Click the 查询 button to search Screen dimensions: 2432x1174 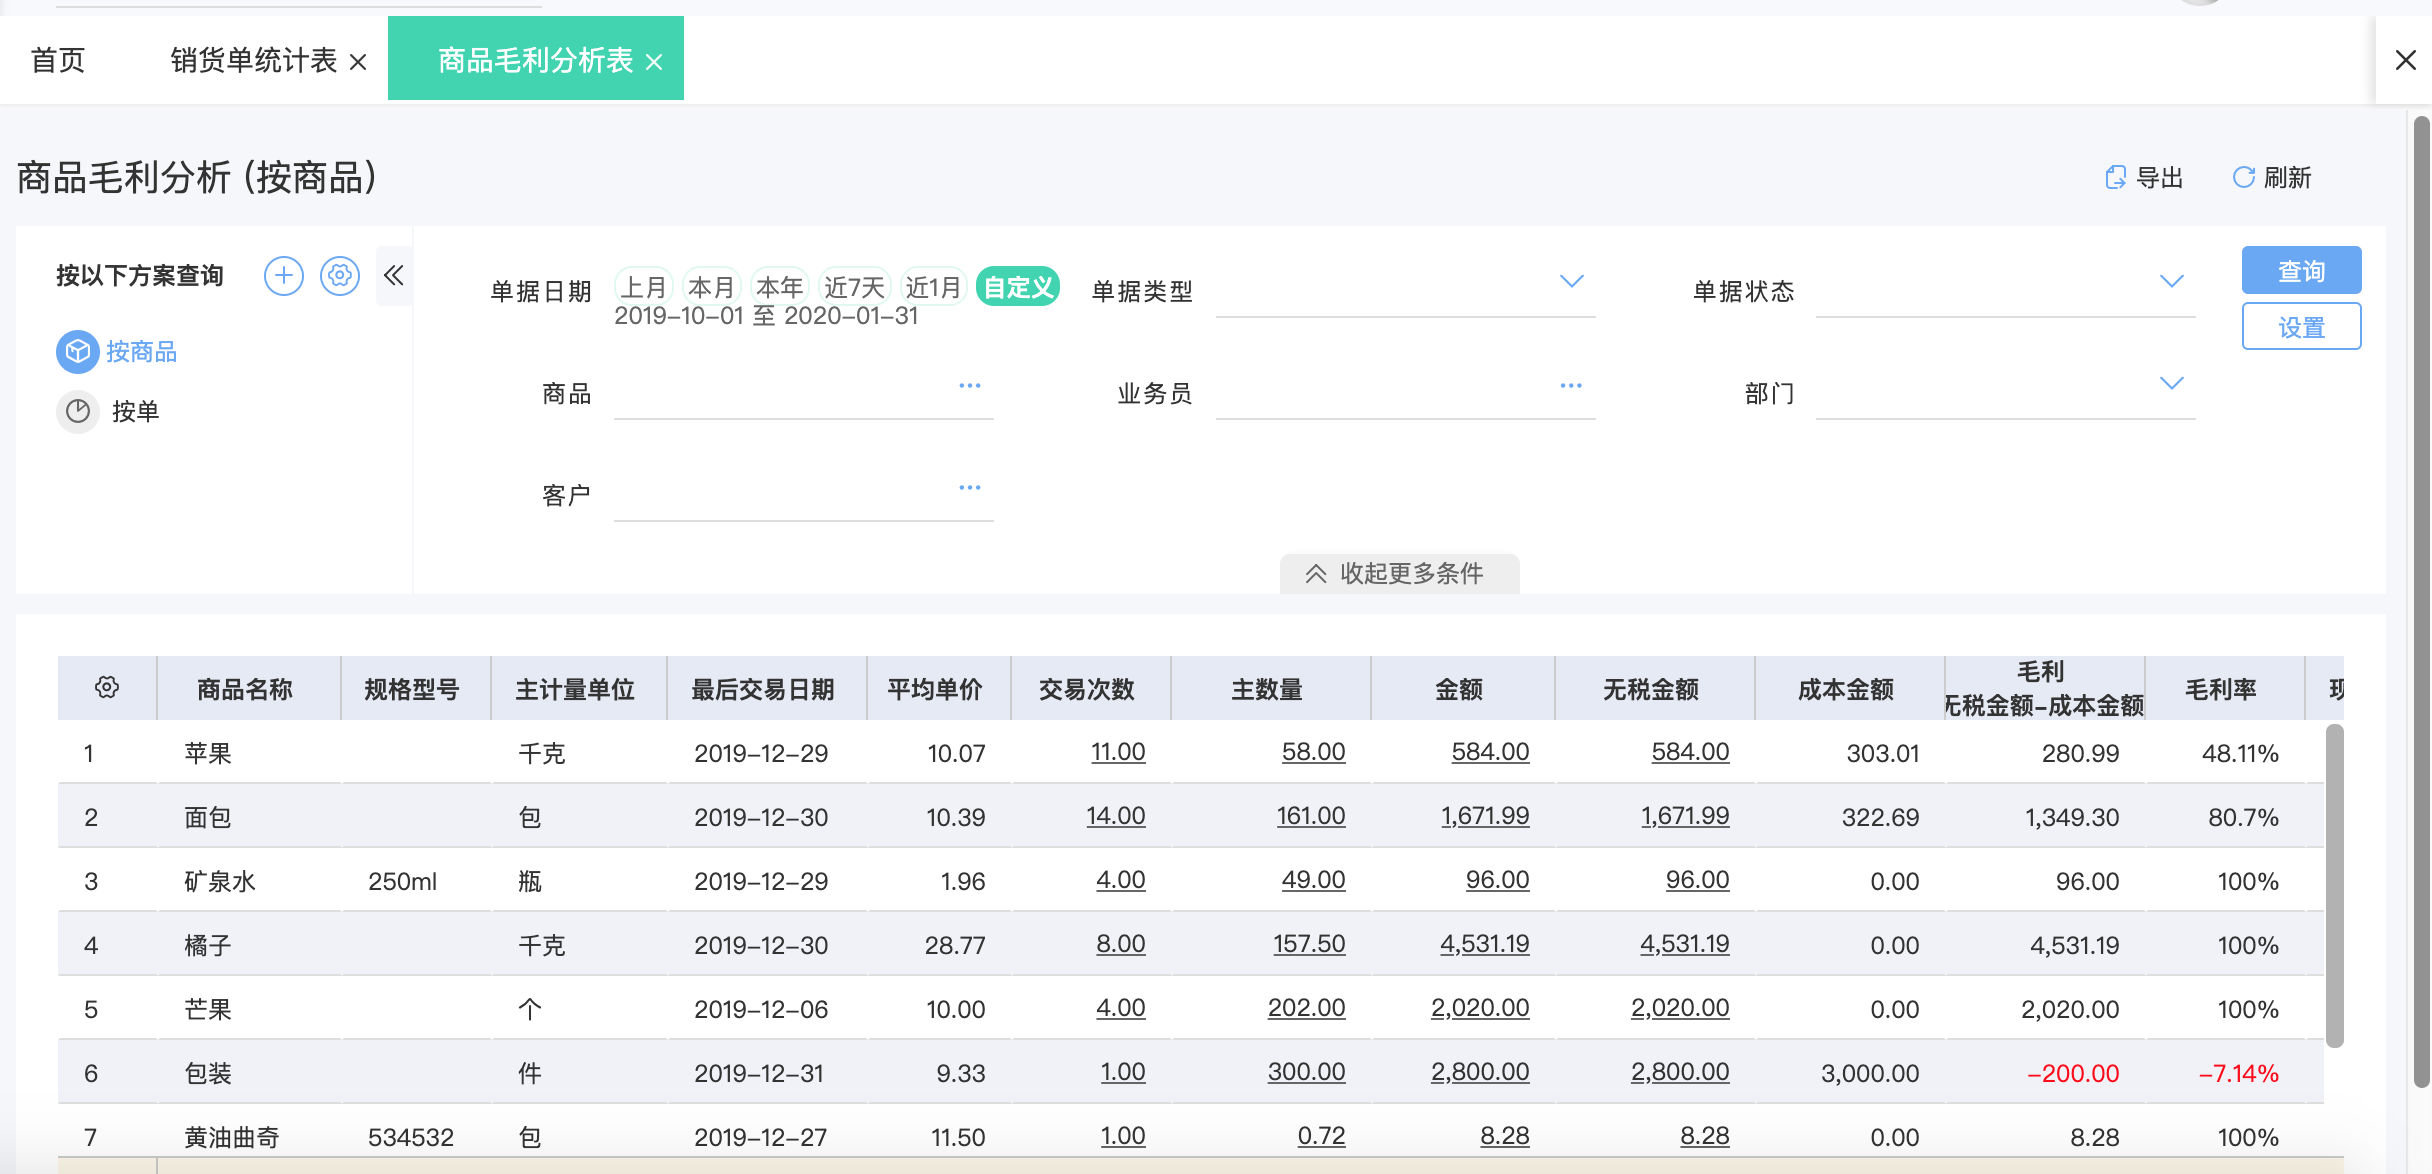2302,273
